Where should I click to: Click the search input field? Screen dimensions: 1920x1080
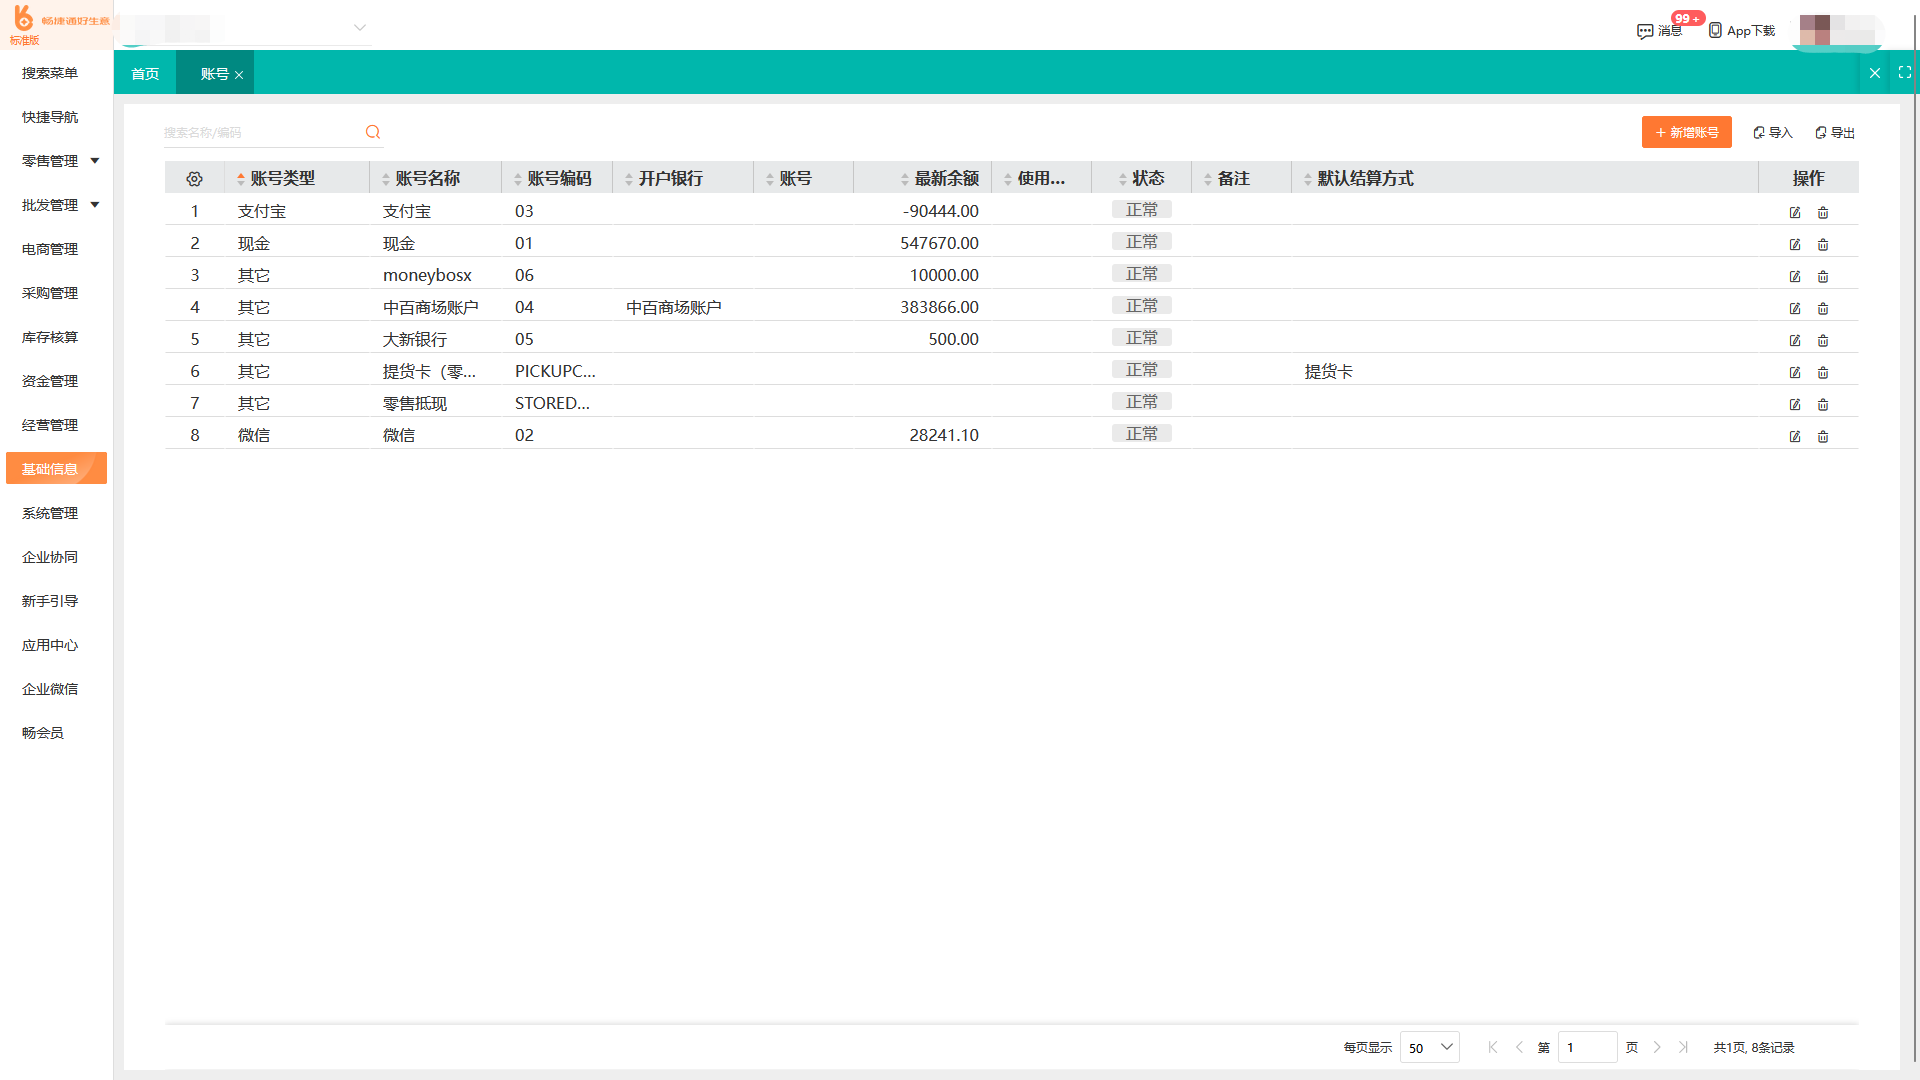click(260, 131)
